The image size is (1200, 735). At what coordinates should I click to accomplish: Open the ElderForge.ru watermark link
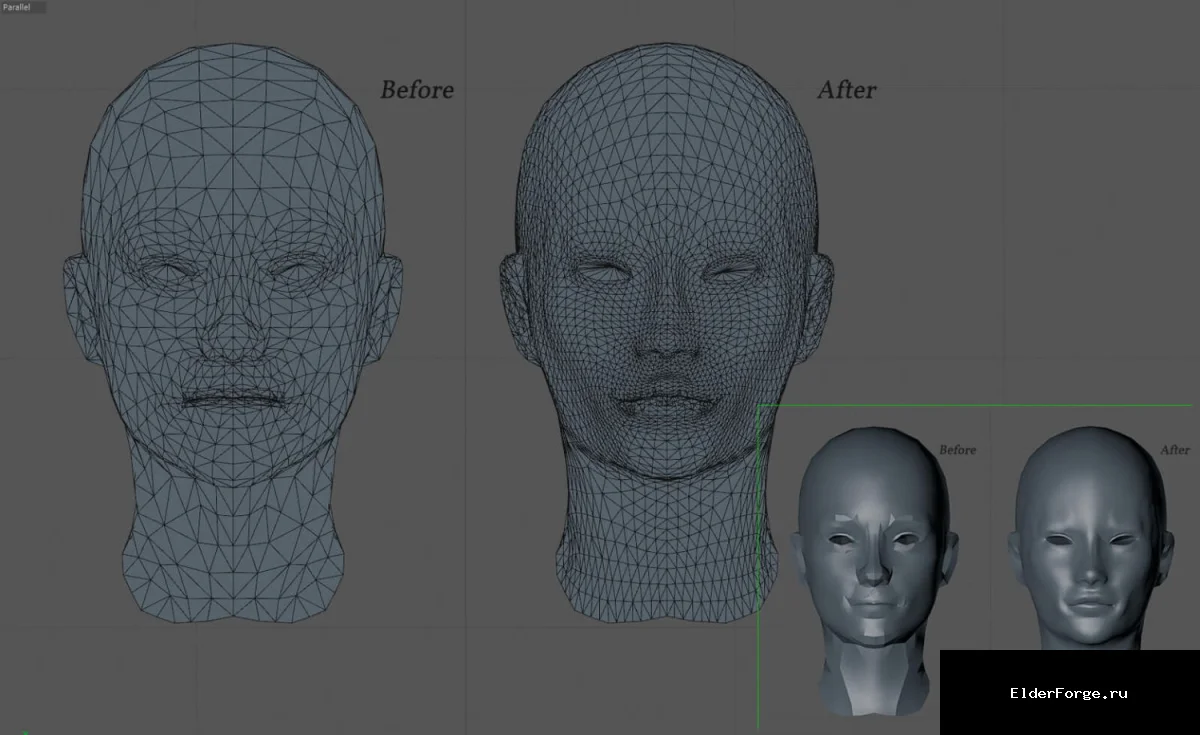tap(1069, 693)
